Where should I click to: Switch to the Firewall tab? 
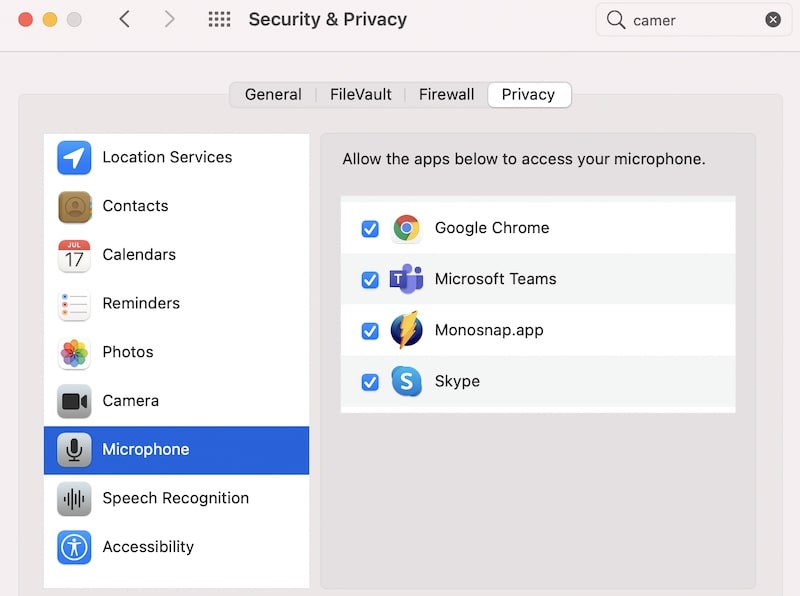446,94
